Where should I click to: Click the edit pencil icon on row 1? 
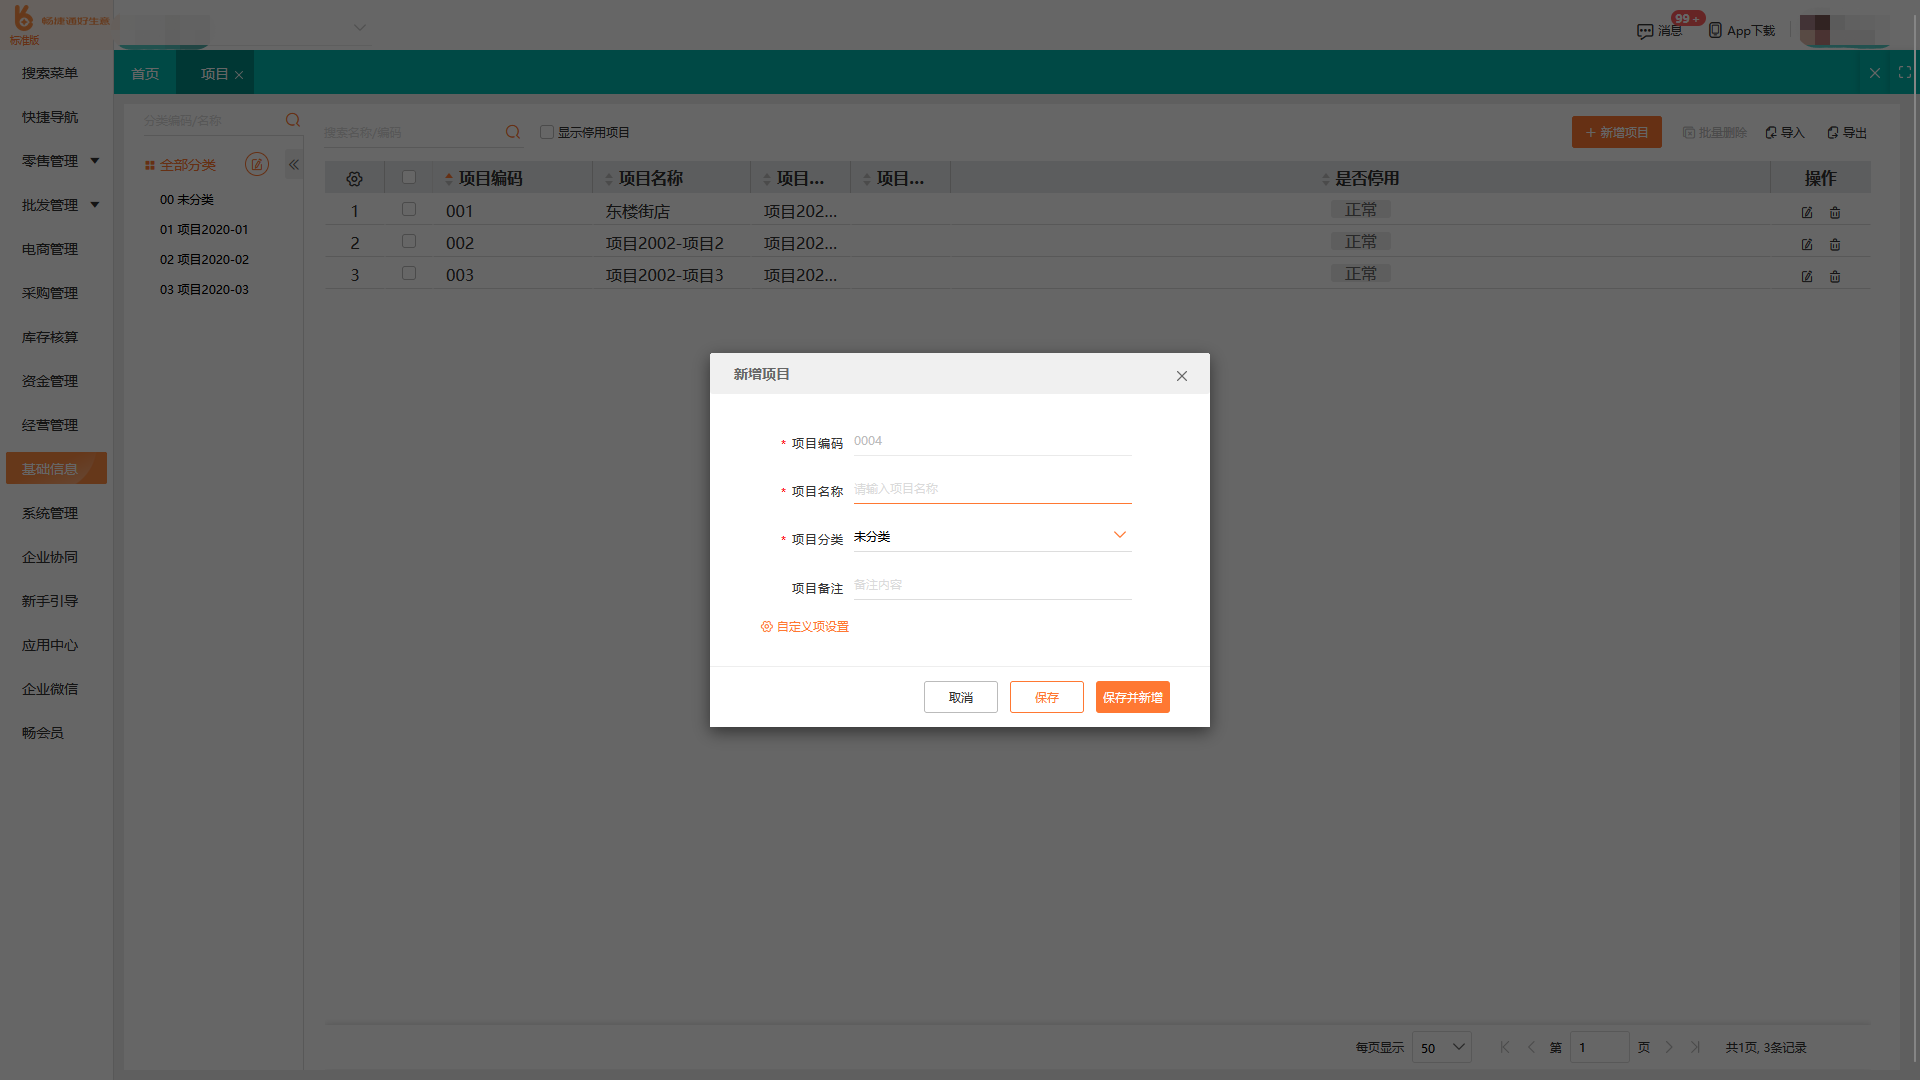click(x=1807, y=212)
